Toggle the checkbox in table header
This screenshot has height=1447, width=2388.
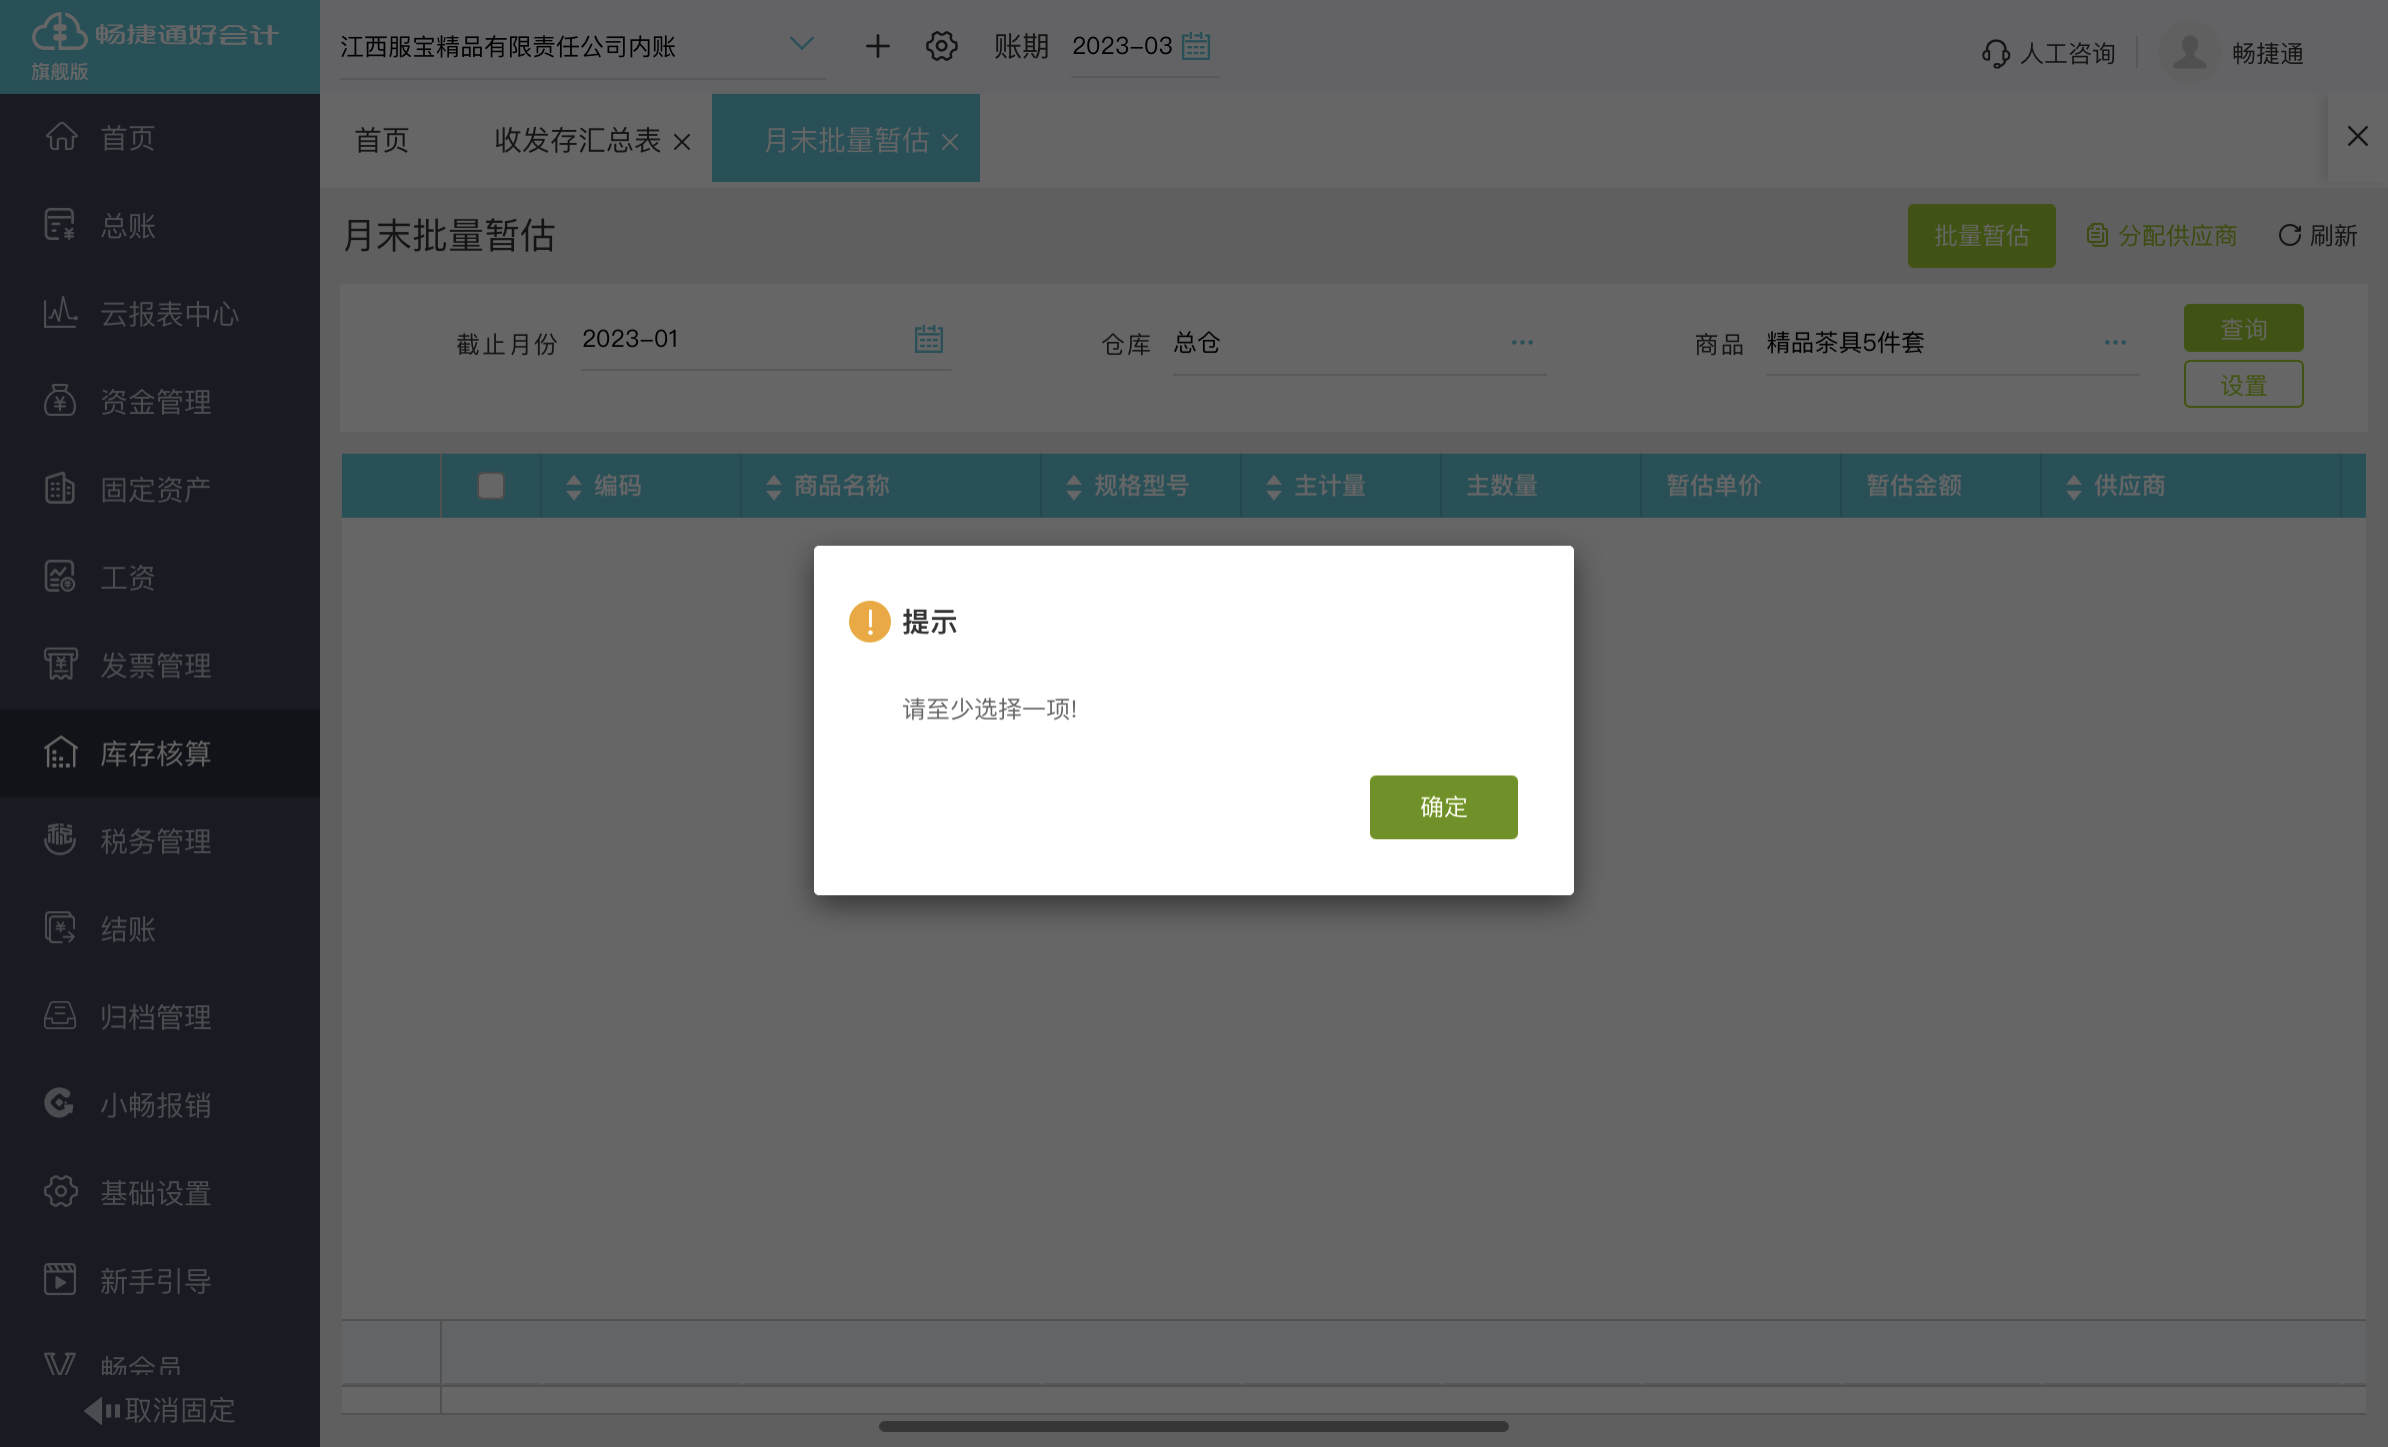491,486
